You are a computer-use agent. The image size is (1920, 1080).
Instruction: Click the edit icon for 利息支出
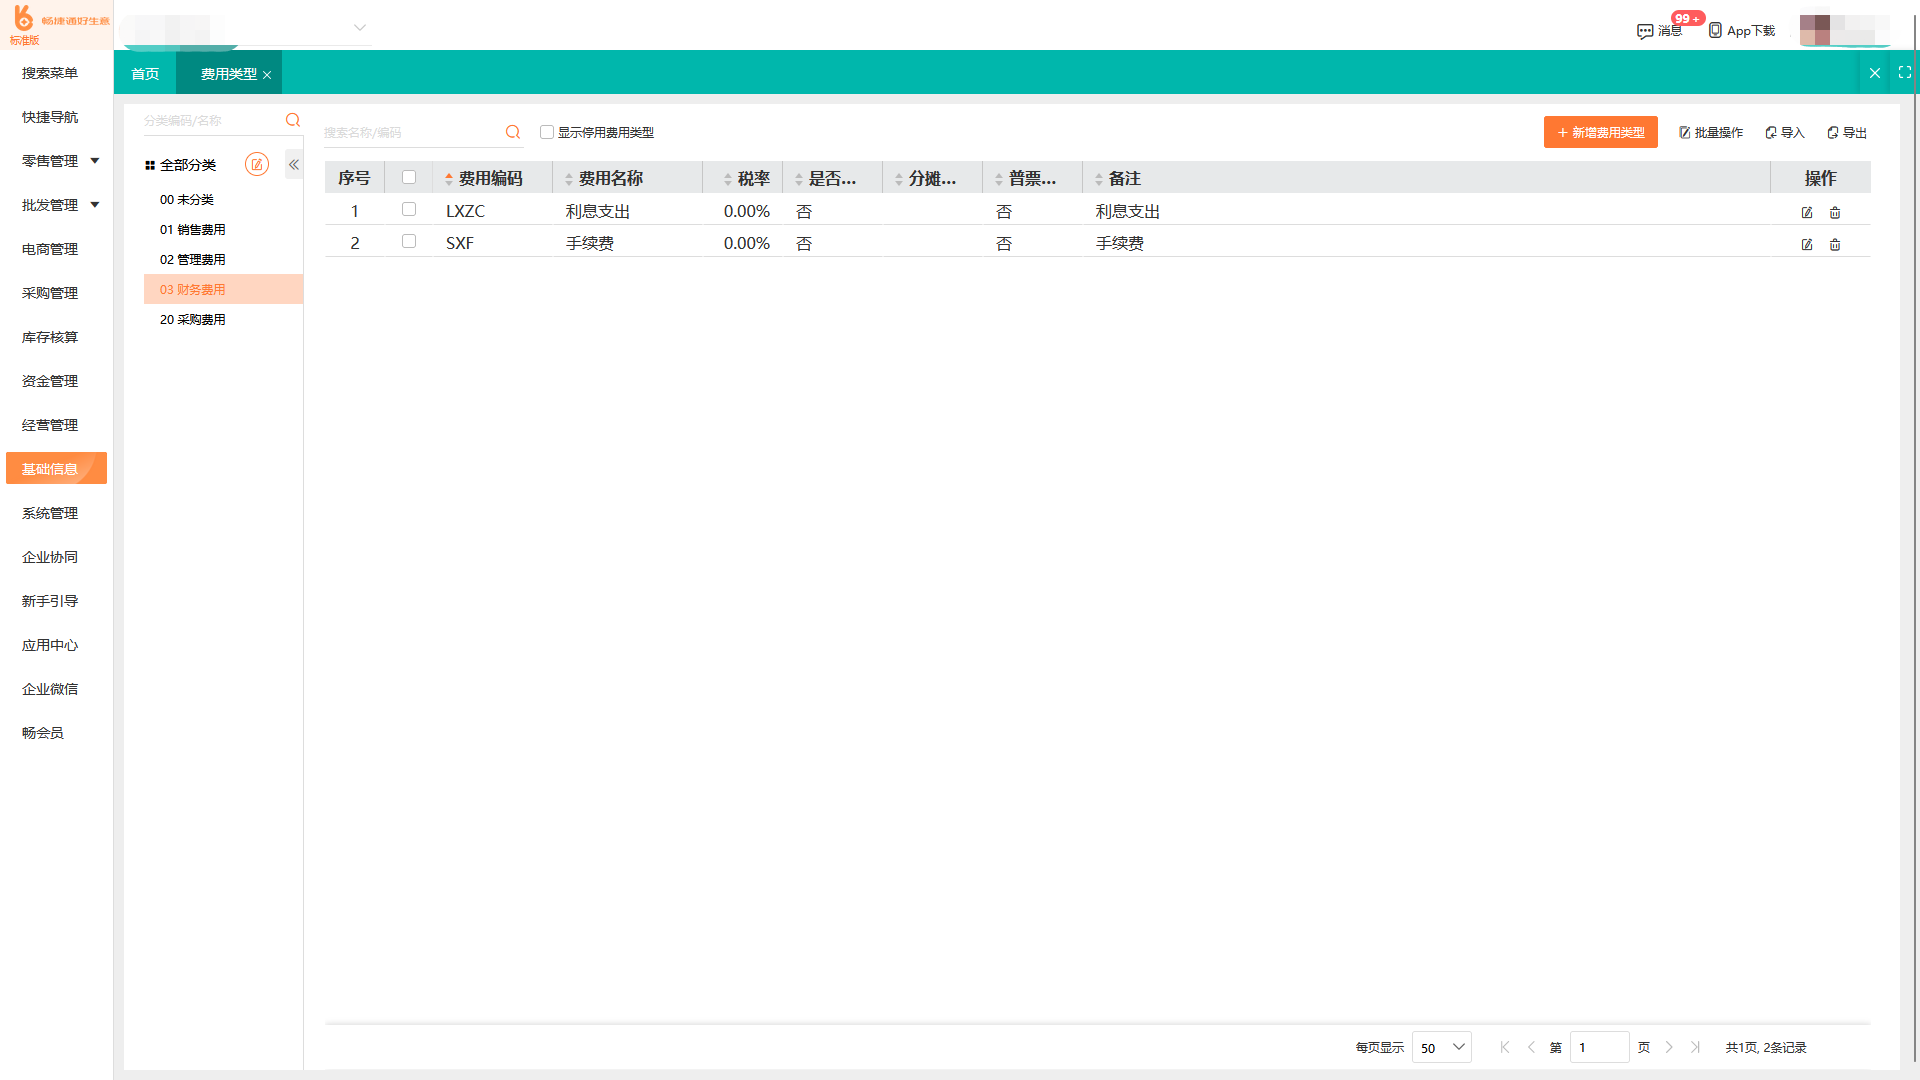tap(1807, 211)
